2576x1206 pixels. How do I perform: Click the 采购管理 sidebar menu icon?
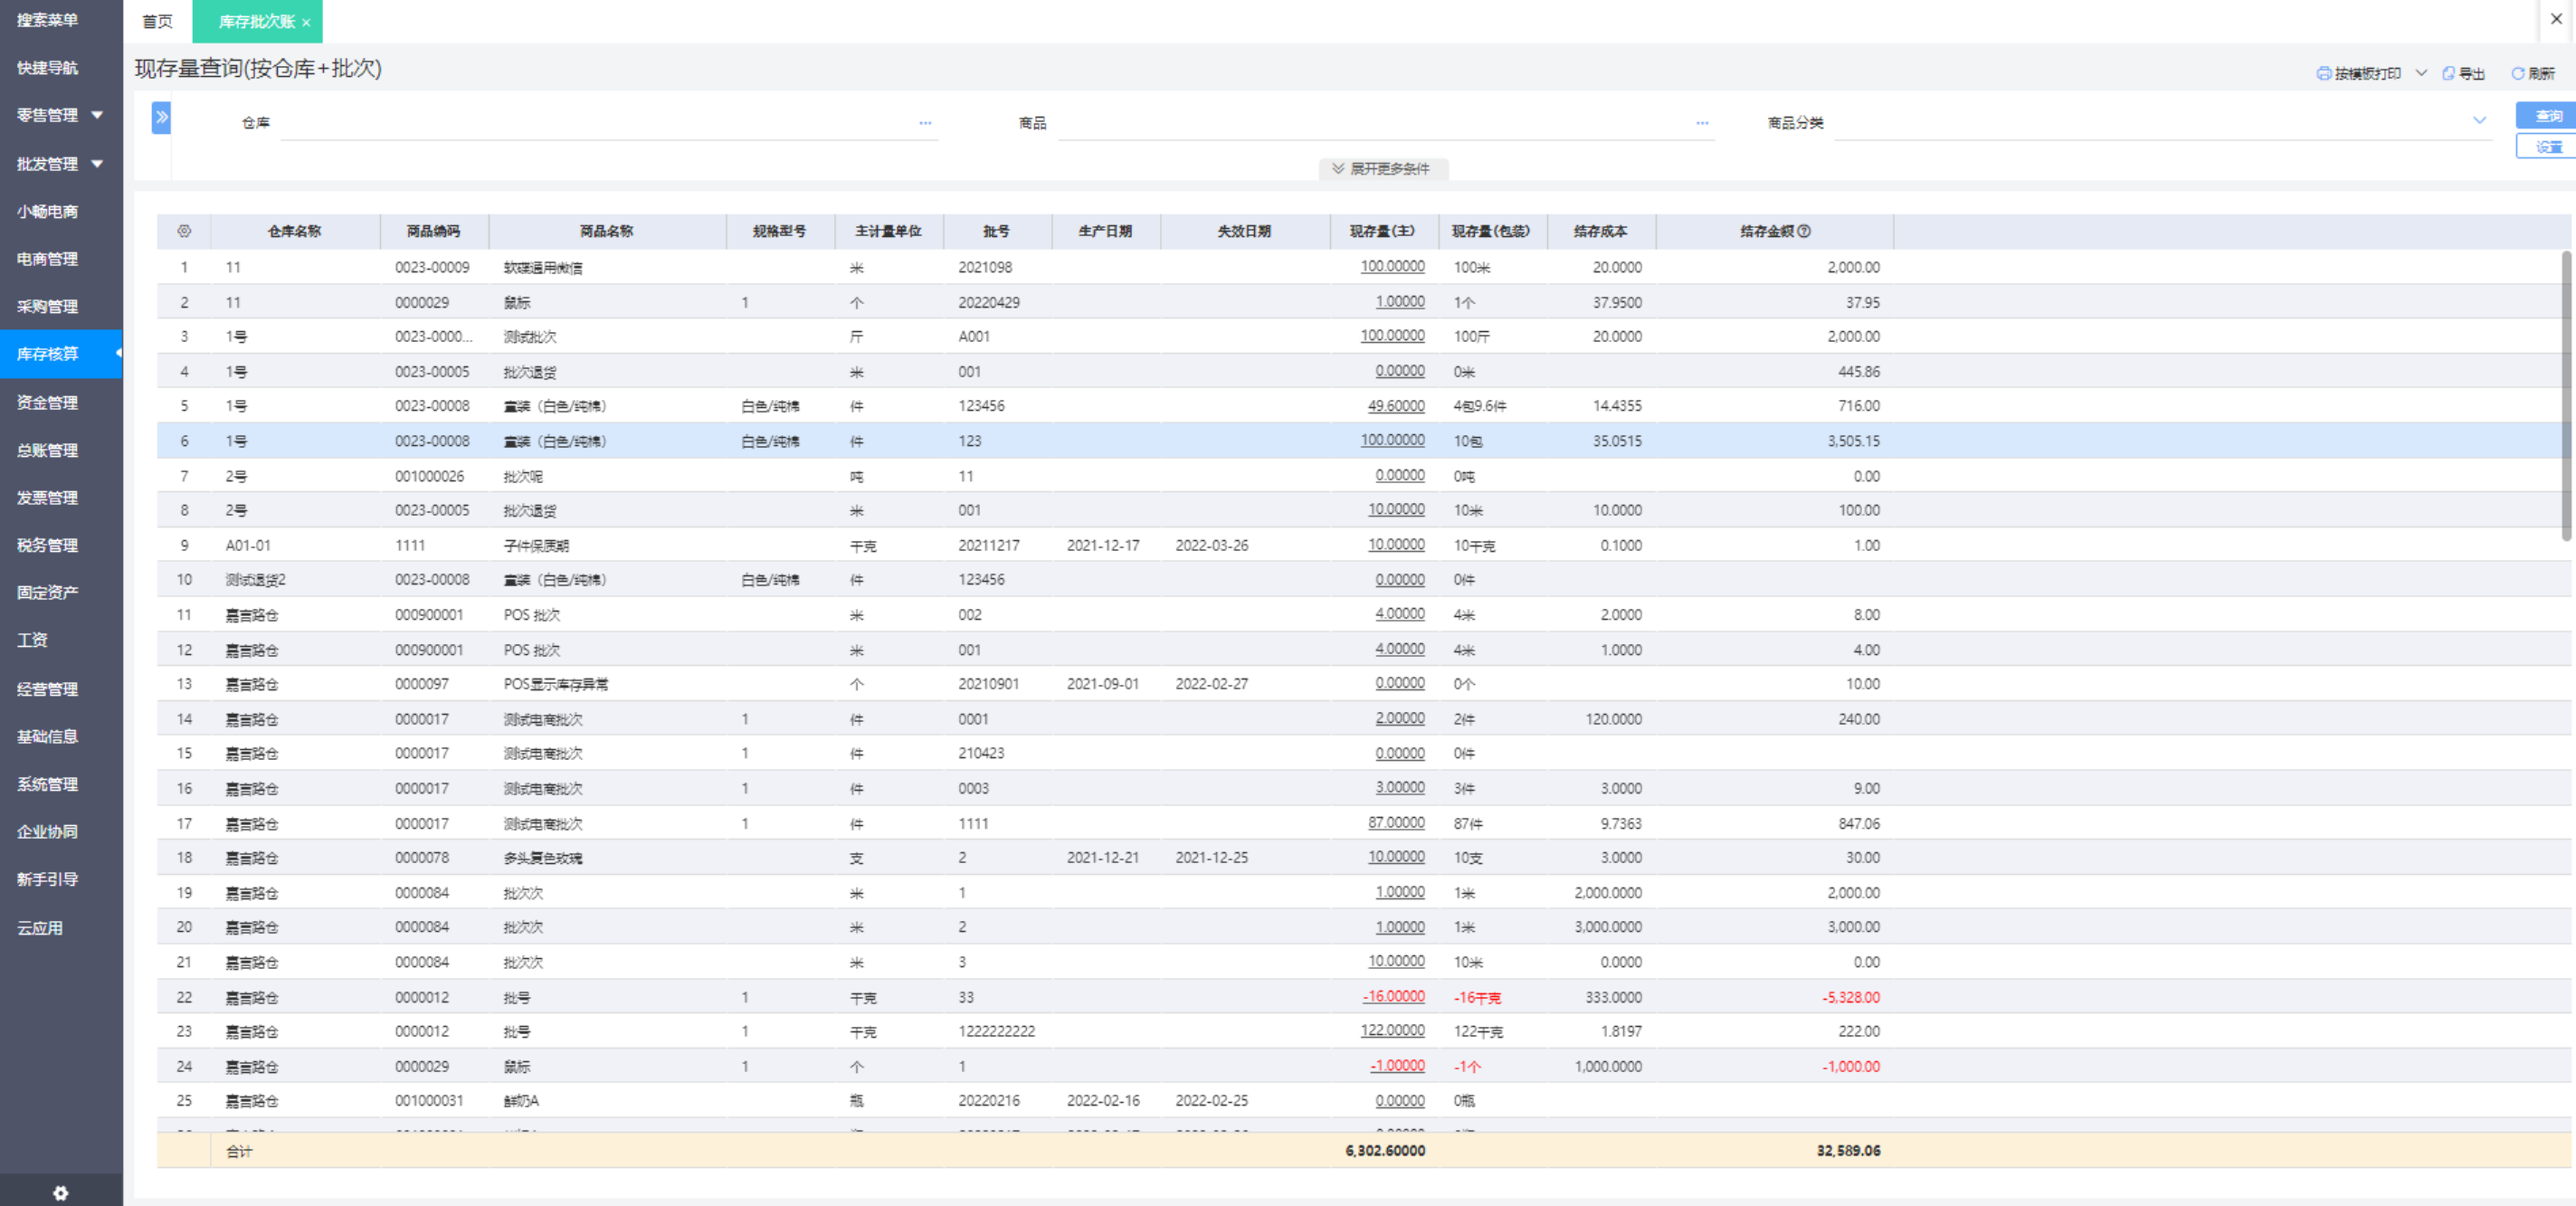66,306
